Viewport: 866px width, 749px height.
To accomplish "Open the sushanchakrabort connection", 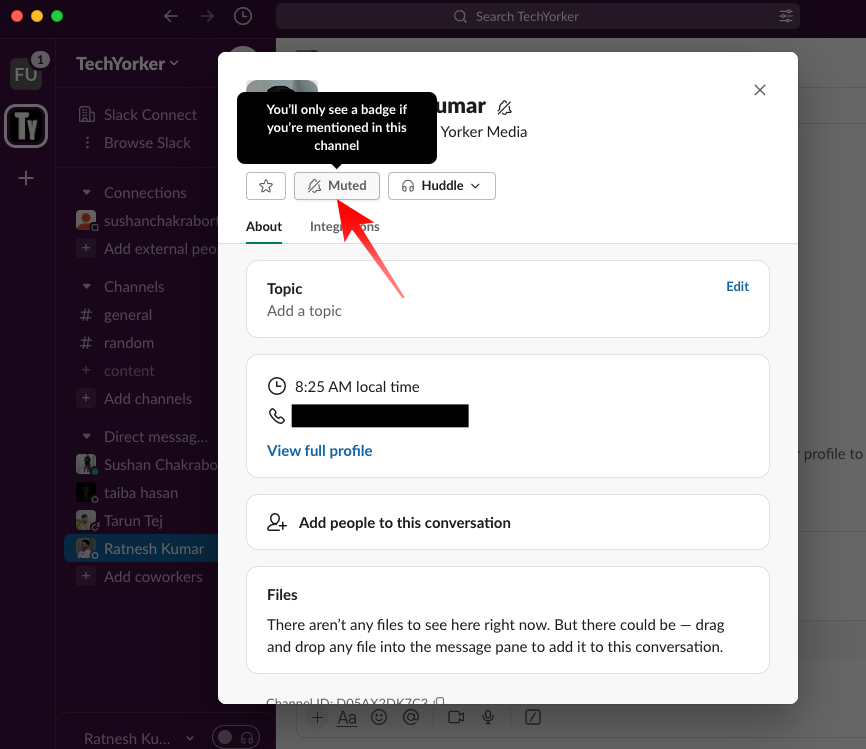I will (147, 221).
